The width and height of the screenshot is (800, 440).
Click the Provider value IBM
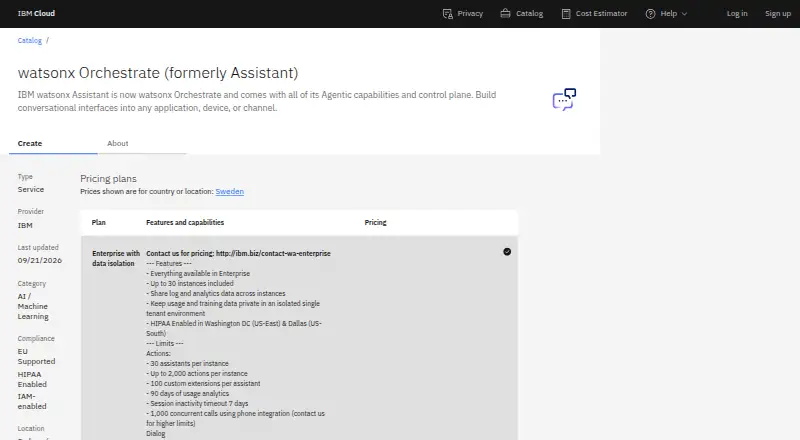pyautogui.click(x=25, y=225)
